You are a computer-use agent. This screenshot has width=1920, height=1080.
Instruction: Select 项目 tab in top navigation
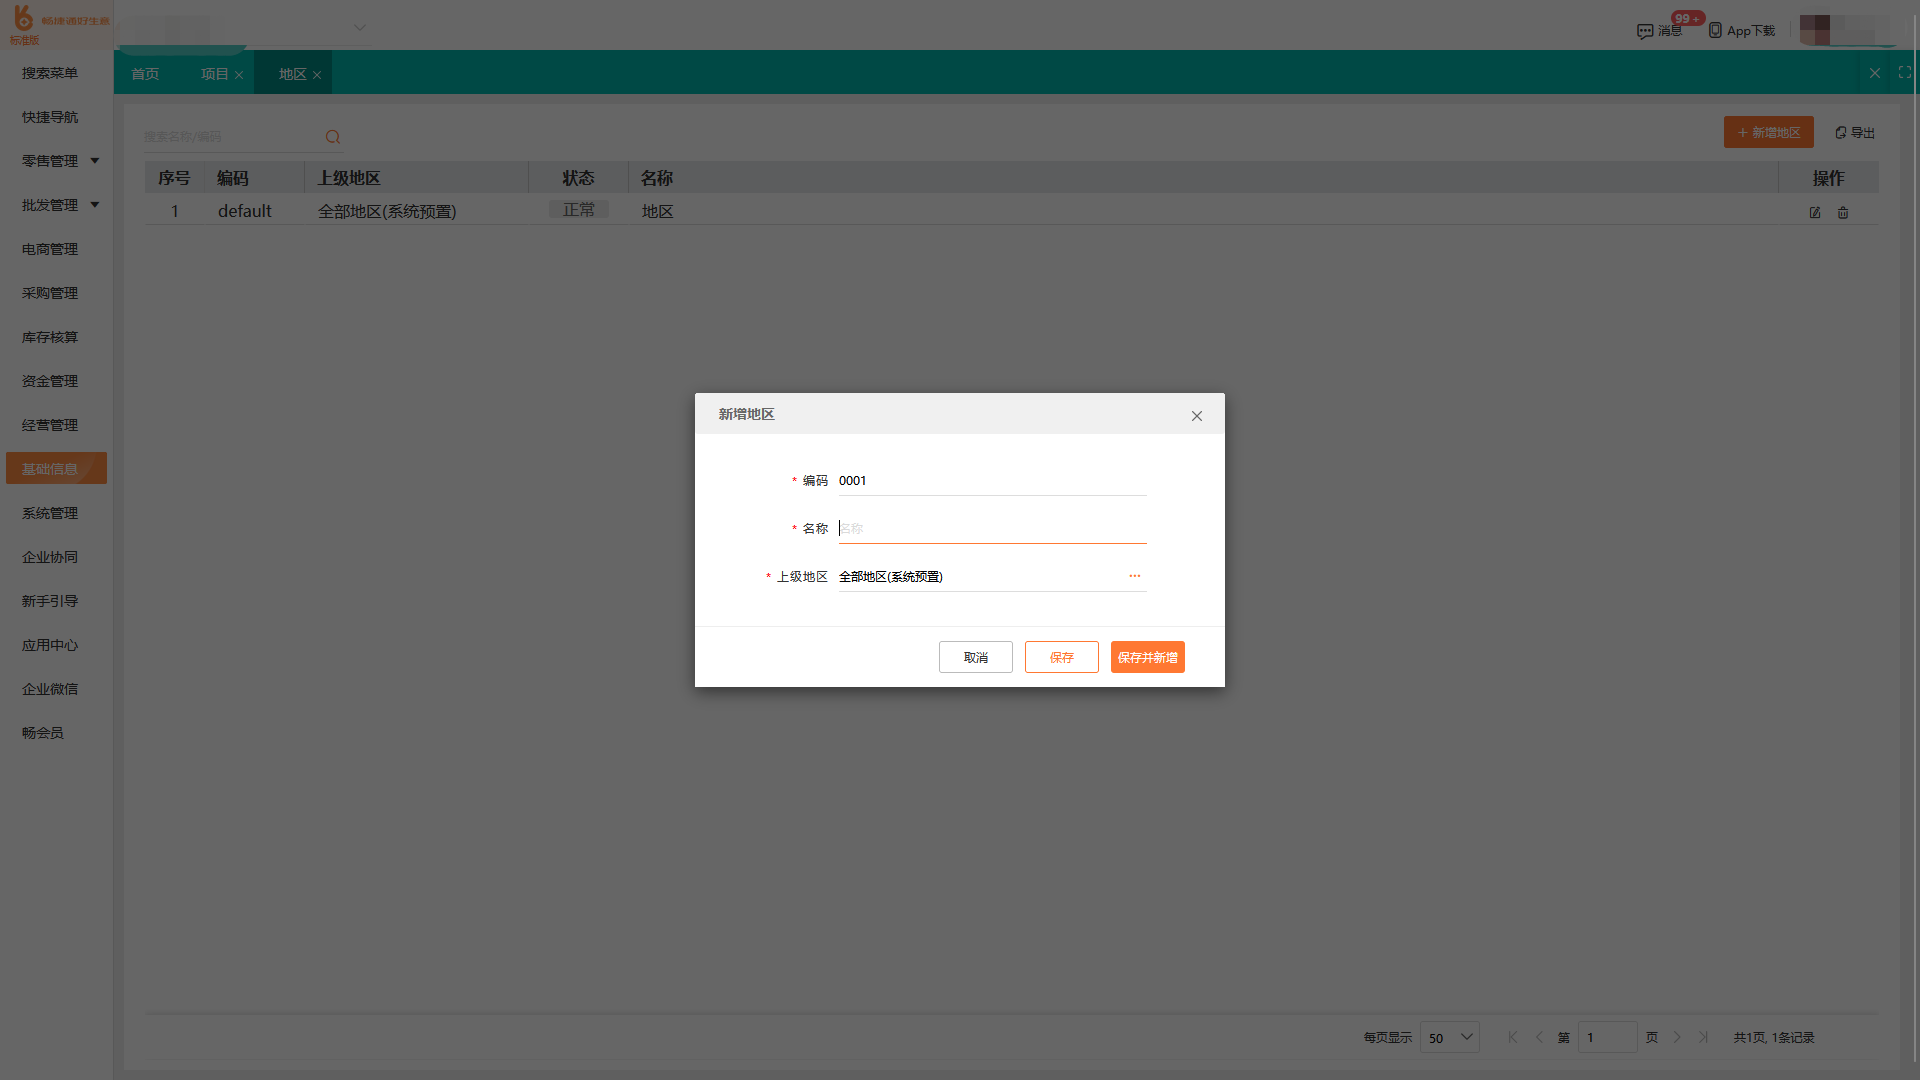click(x=214, y=73)
